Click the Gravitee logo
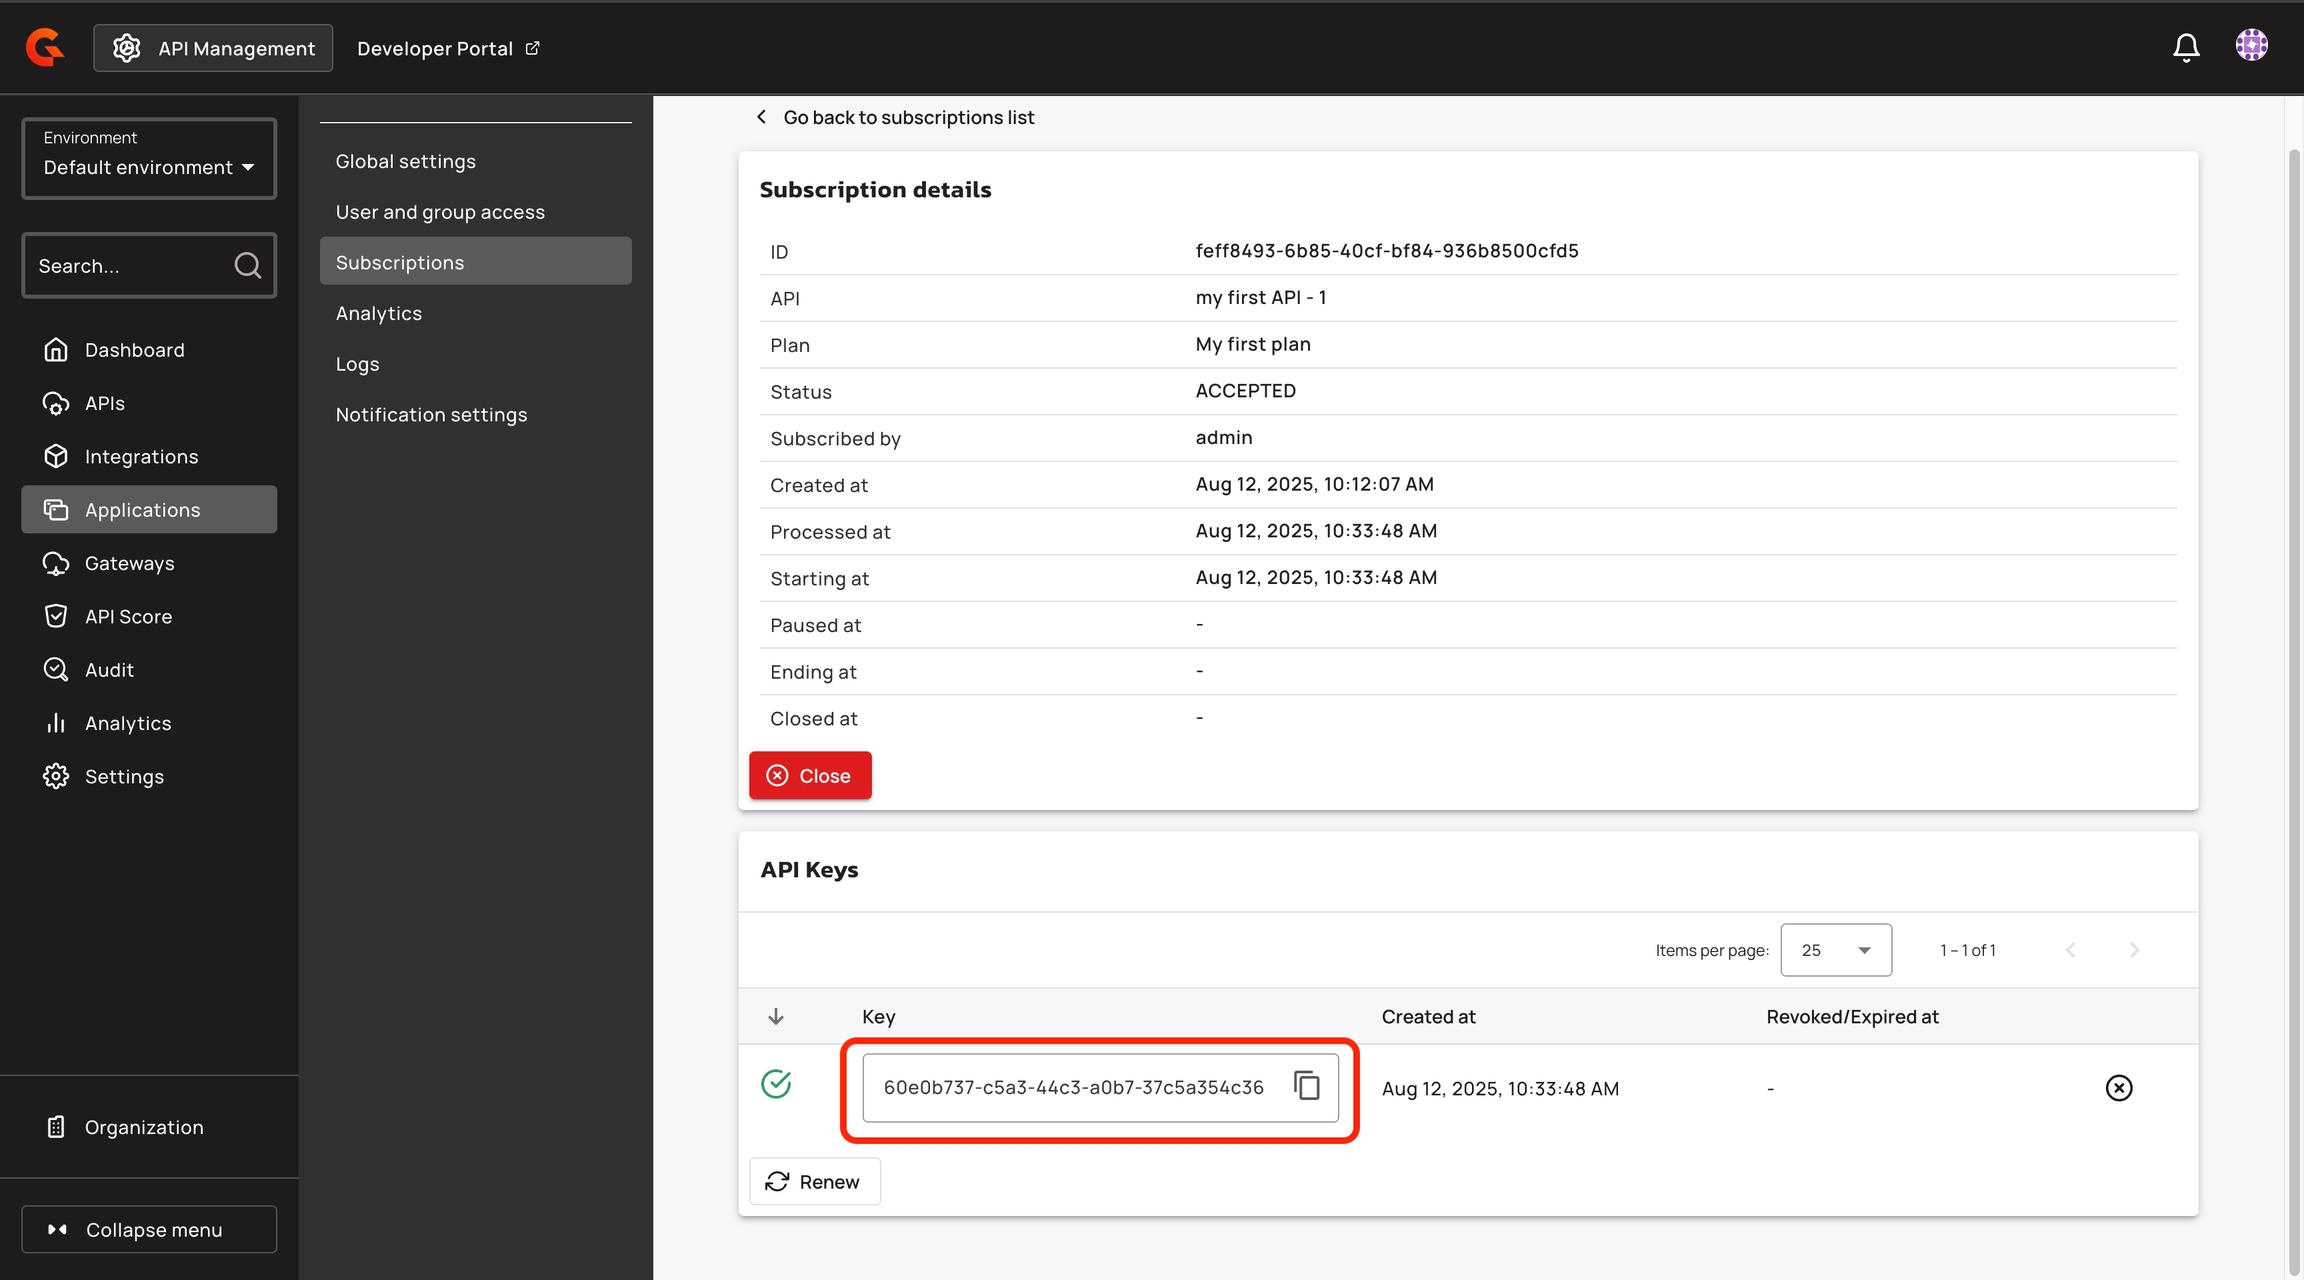This screenshot has width=2304, height=1280. (x=45, y=47)
